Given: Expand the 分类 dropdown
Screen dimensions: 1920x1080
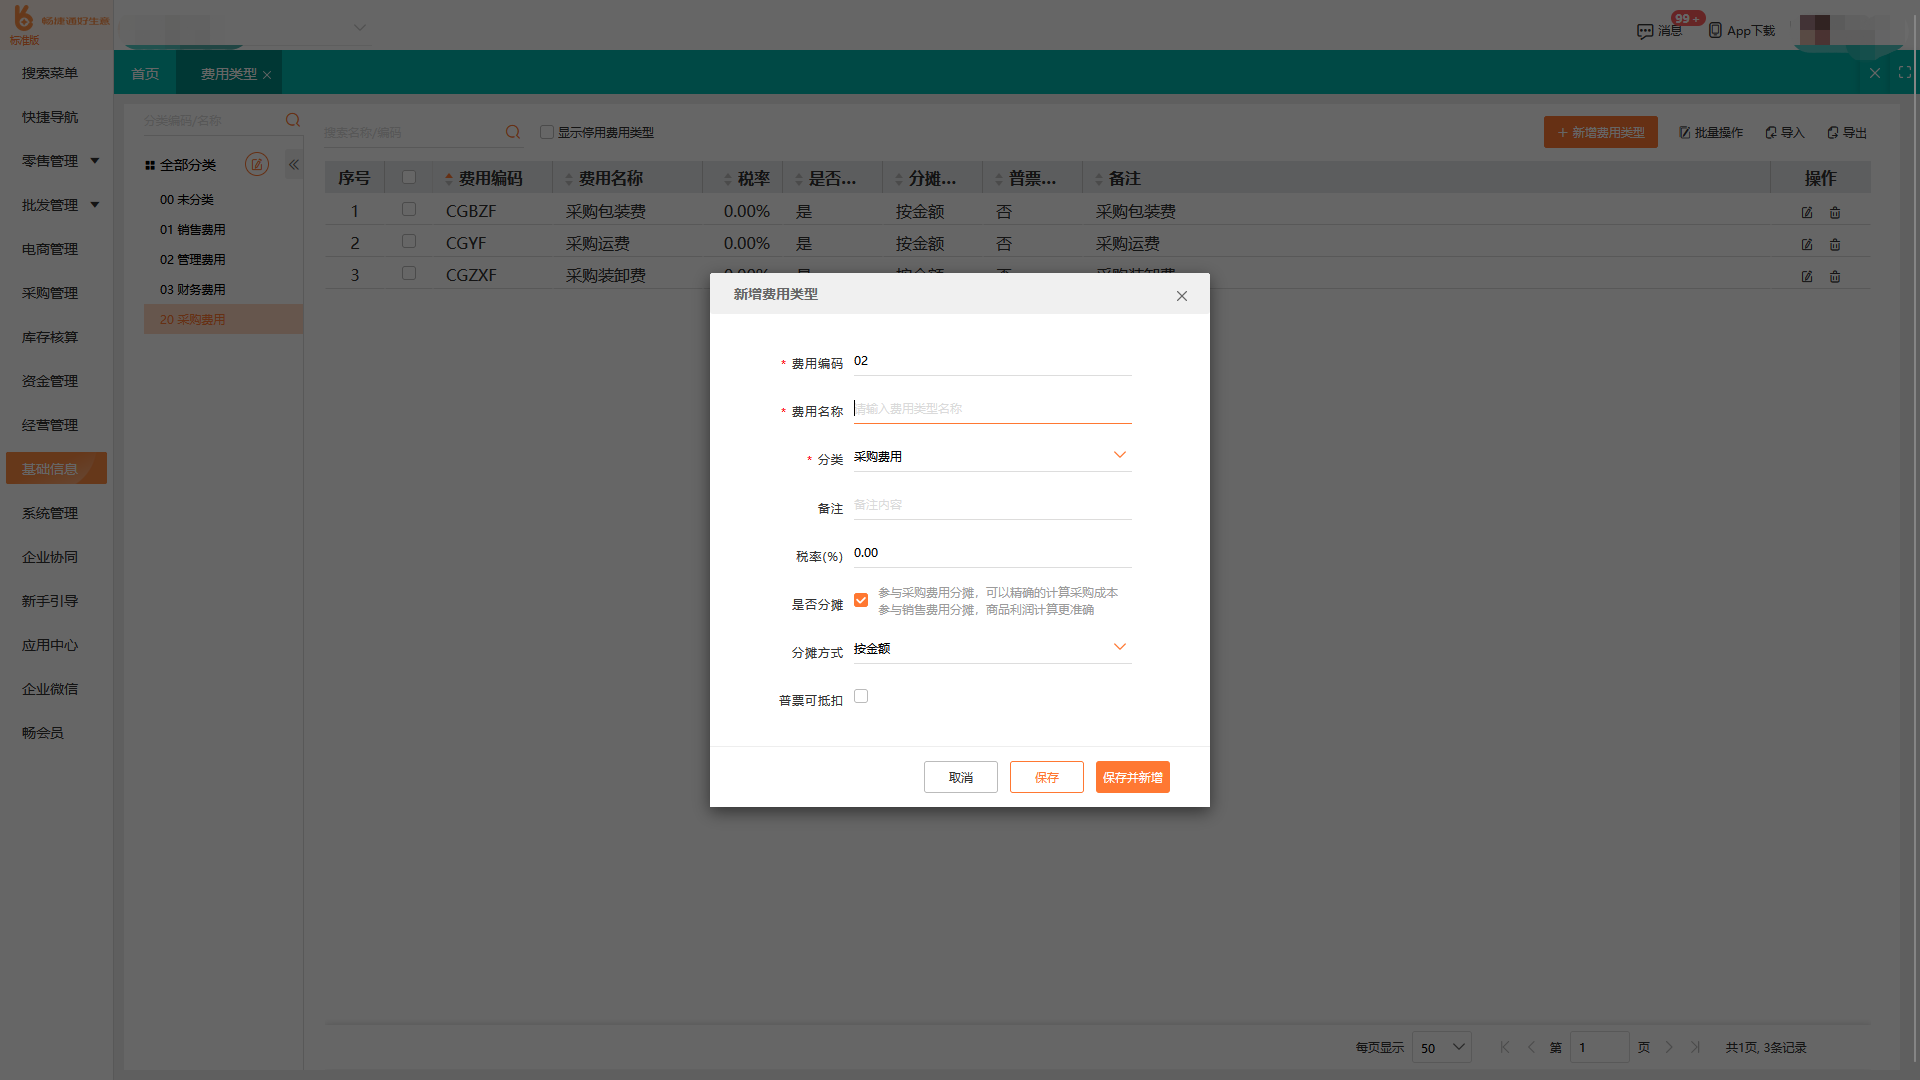Looking at the screenshot, I should (1120, 456).
